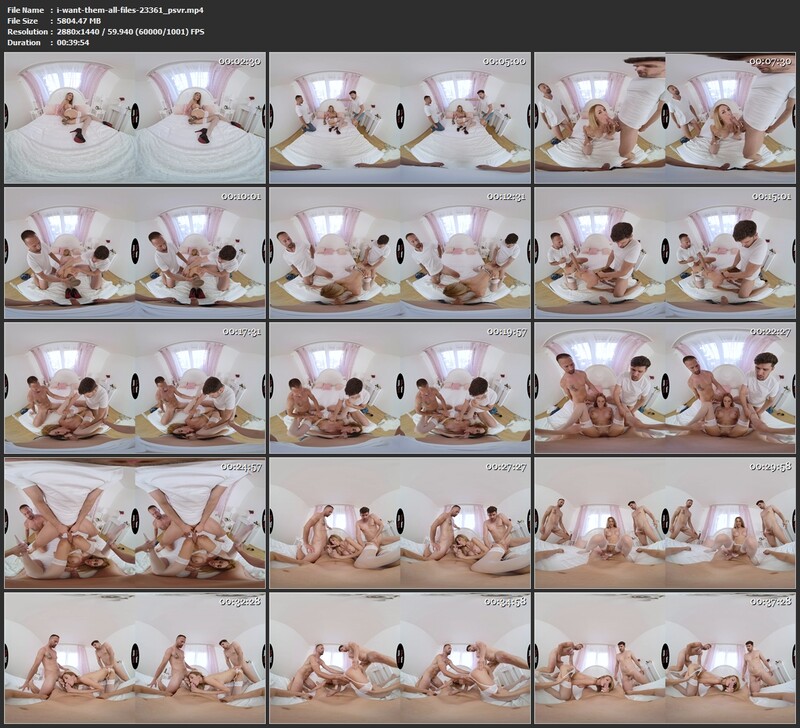Click the frame marked 00:17:31

[135, 387]
